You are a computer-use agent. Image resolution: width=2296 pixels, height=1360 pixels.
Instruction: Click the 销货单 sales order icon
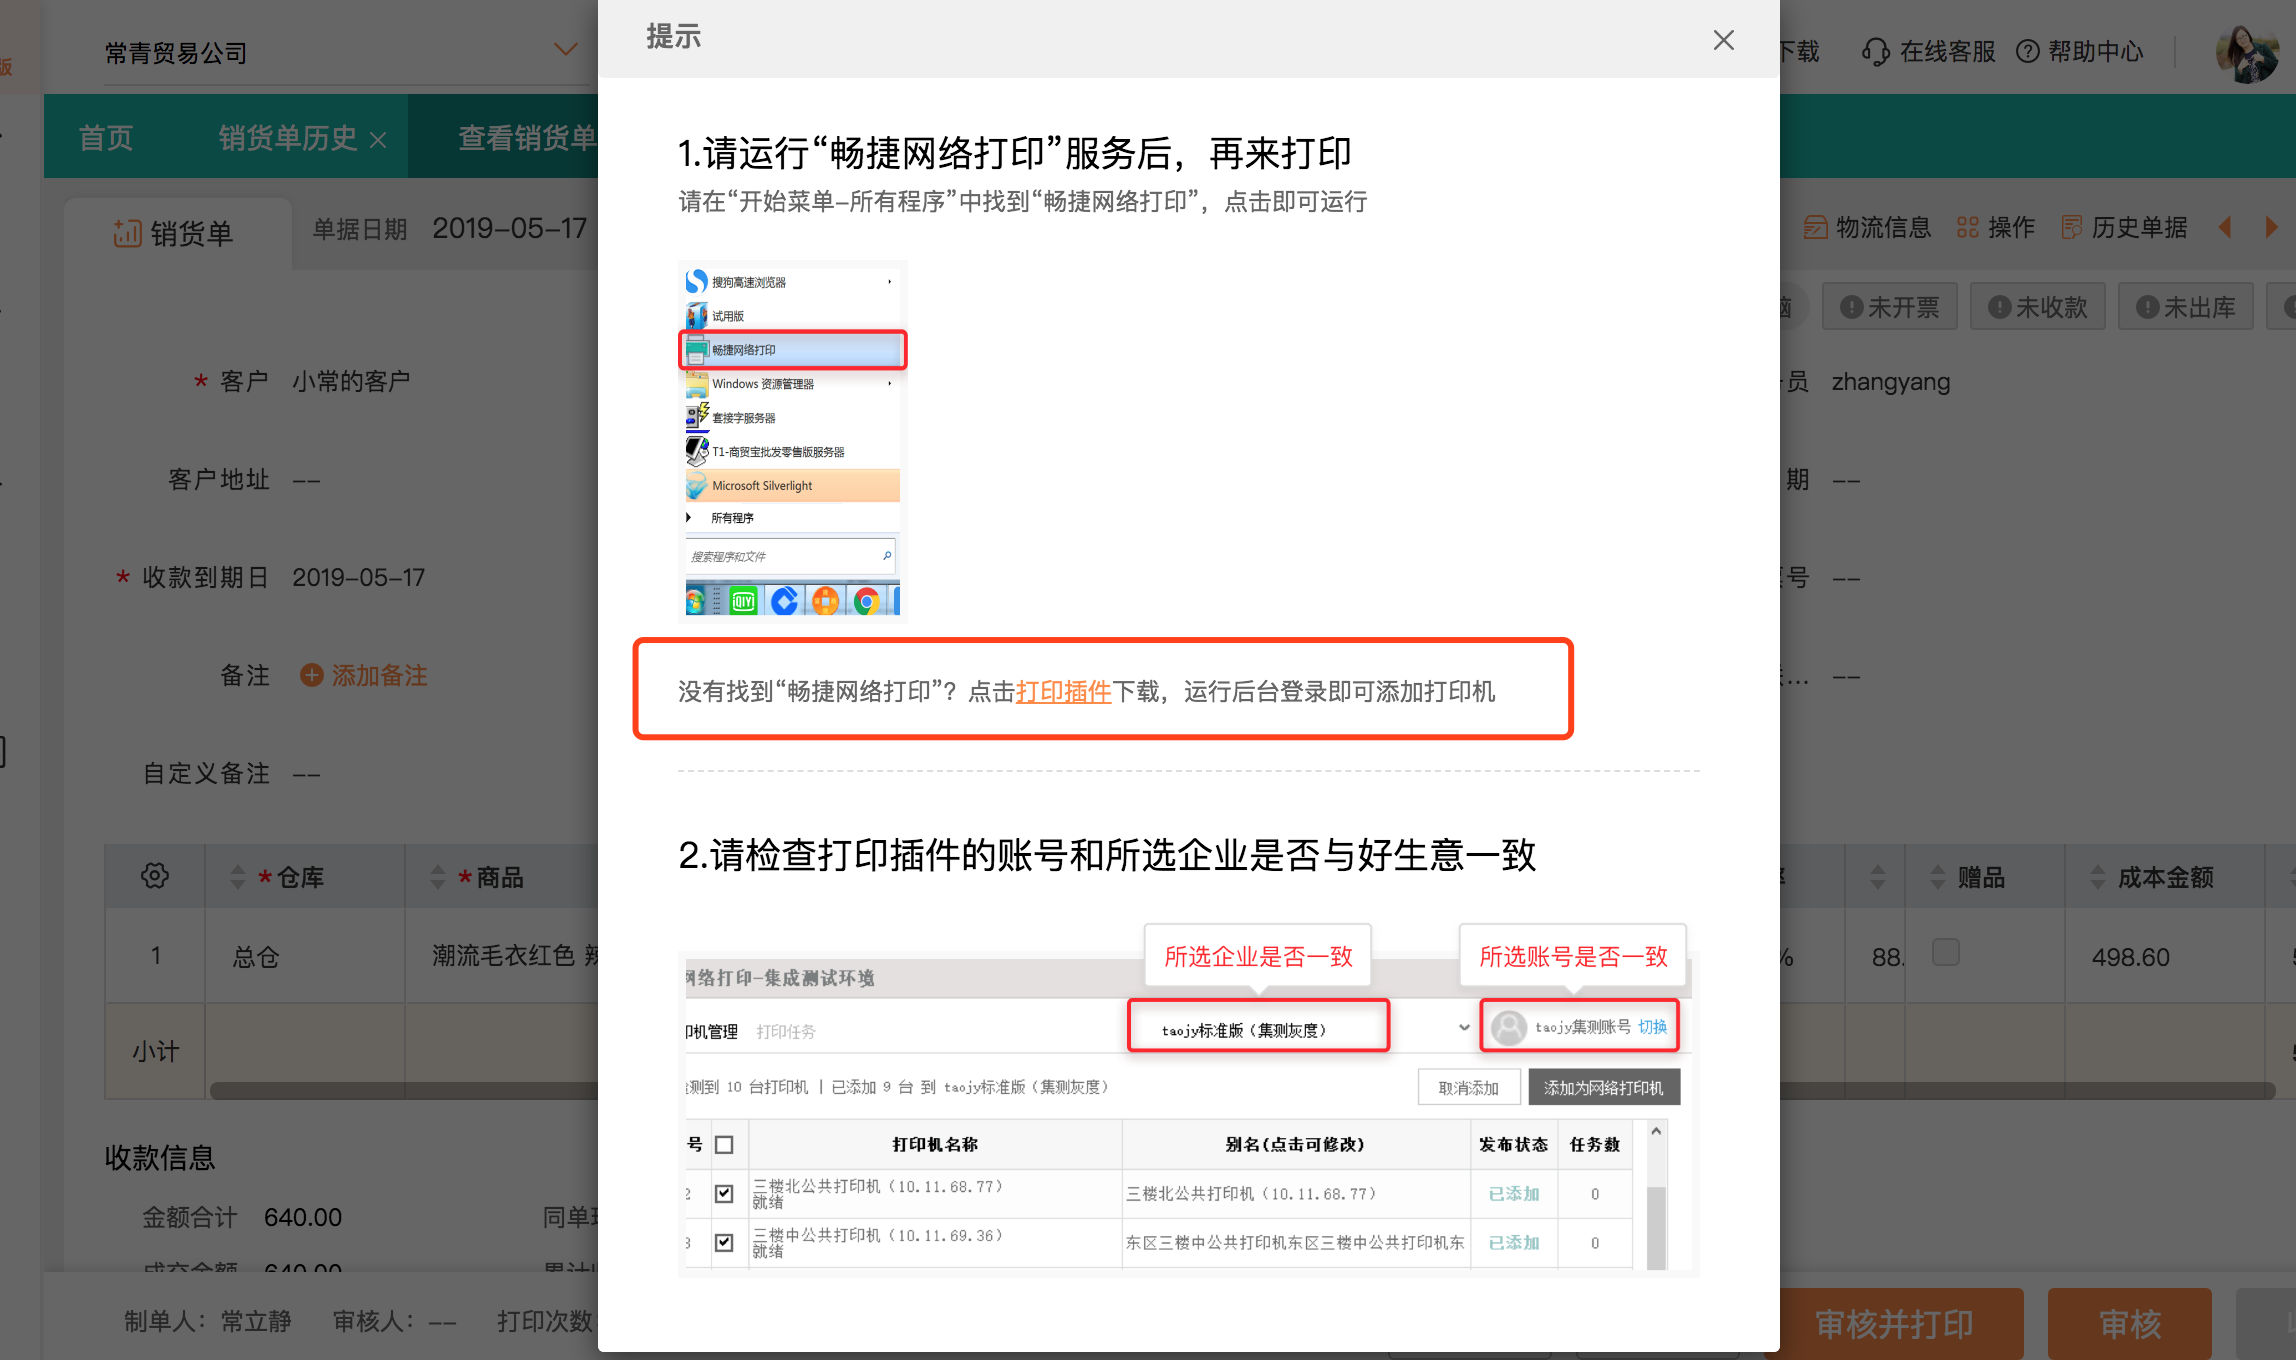123,232
